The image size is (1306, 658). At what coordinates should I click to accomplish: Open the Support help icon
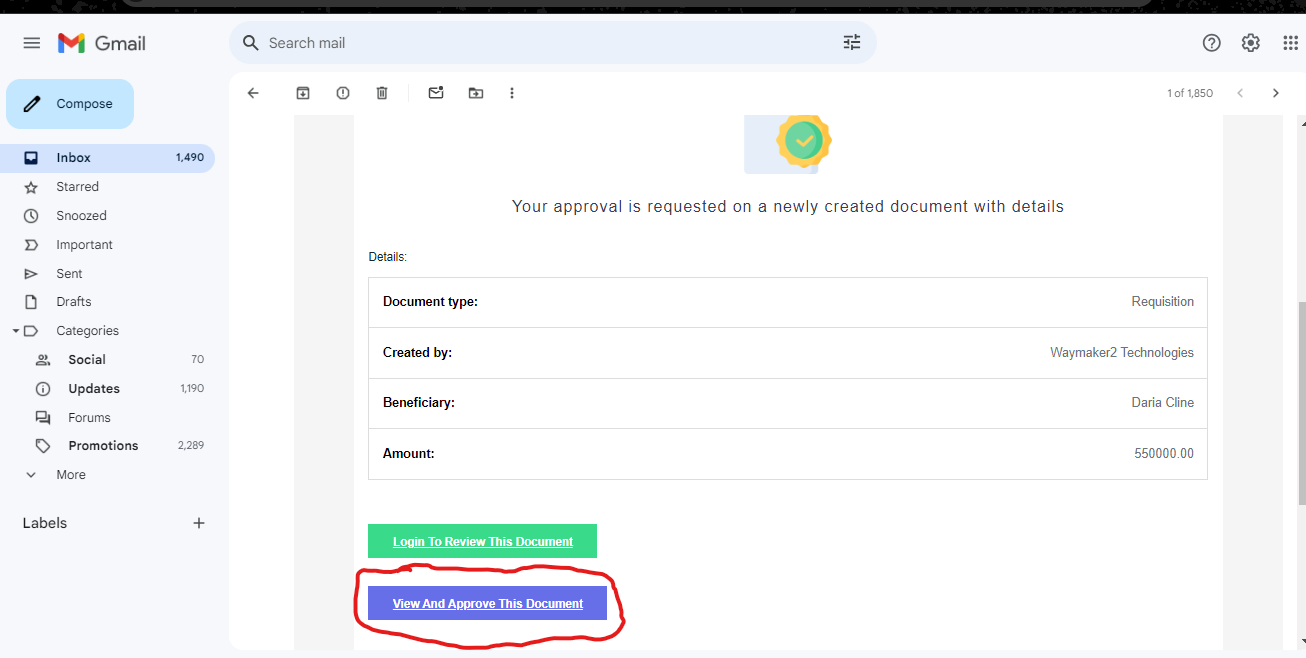(x=1211, y=43)
